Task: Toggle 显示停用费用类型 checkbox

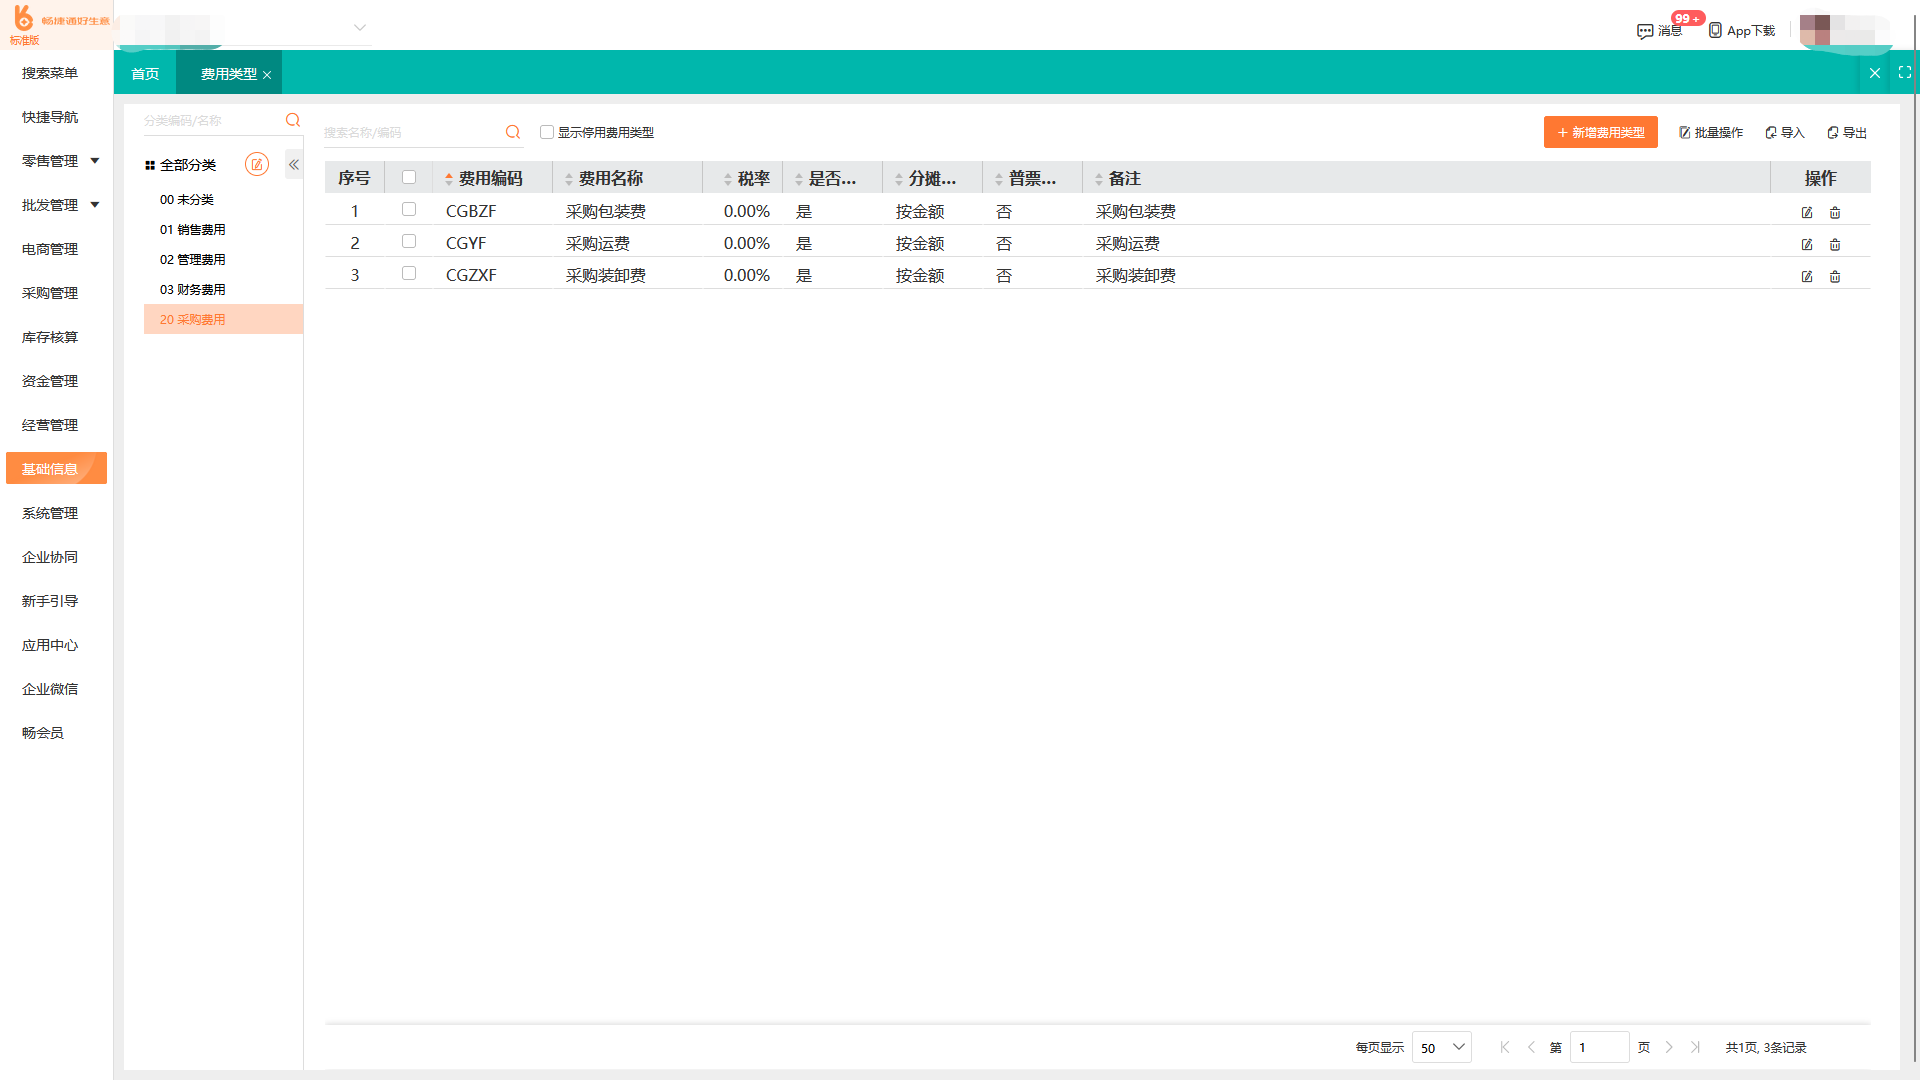Action: (546, 131)
